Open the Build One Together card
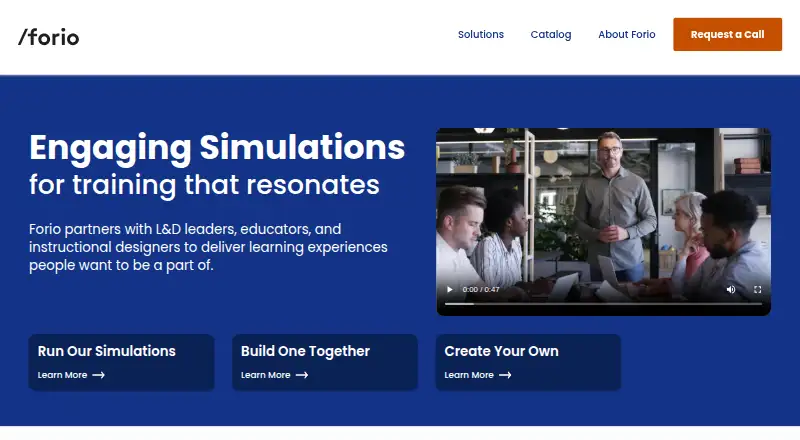This screenshot has height=440, width=800. pyautogui.click(x=325, y=362)
